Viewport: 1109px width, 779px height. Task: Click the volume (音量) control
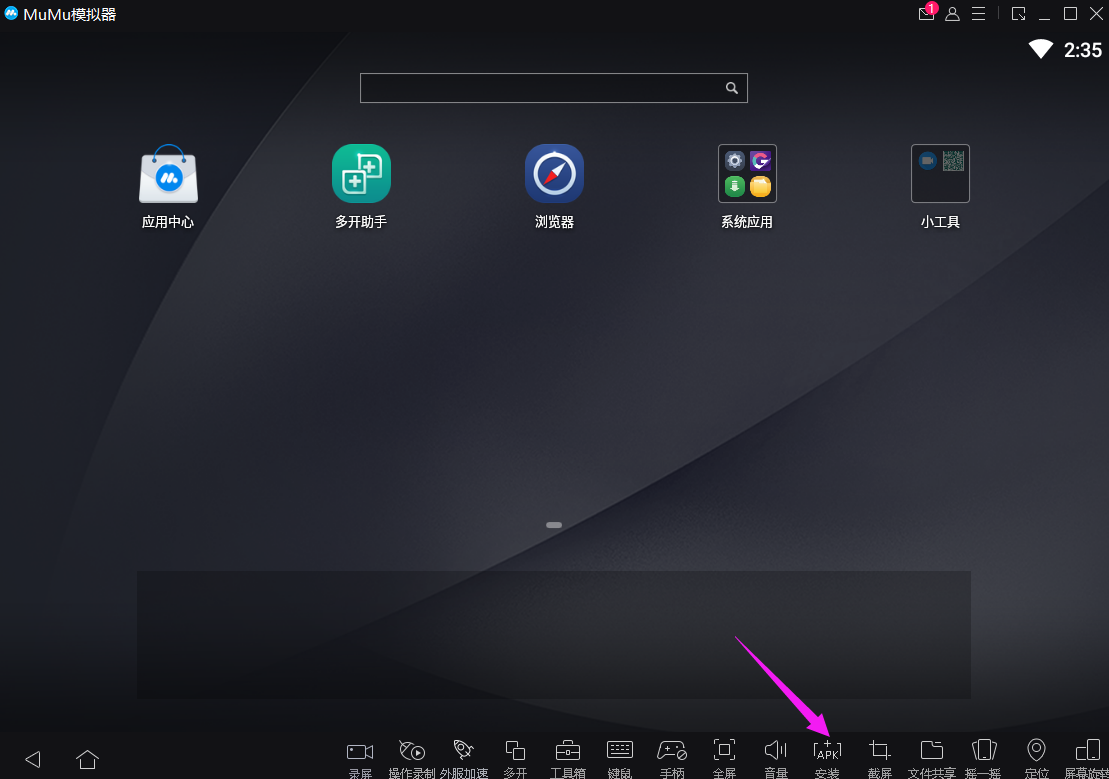pos(776,752)
